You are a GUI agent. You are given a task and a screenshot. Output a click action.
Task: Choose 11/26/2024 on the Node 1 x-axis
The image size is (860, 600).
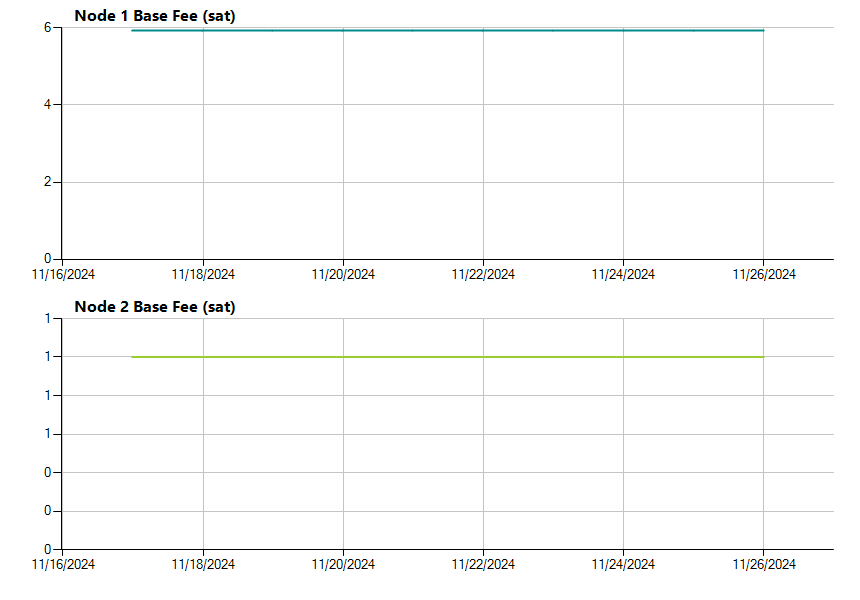click(764, 274)
